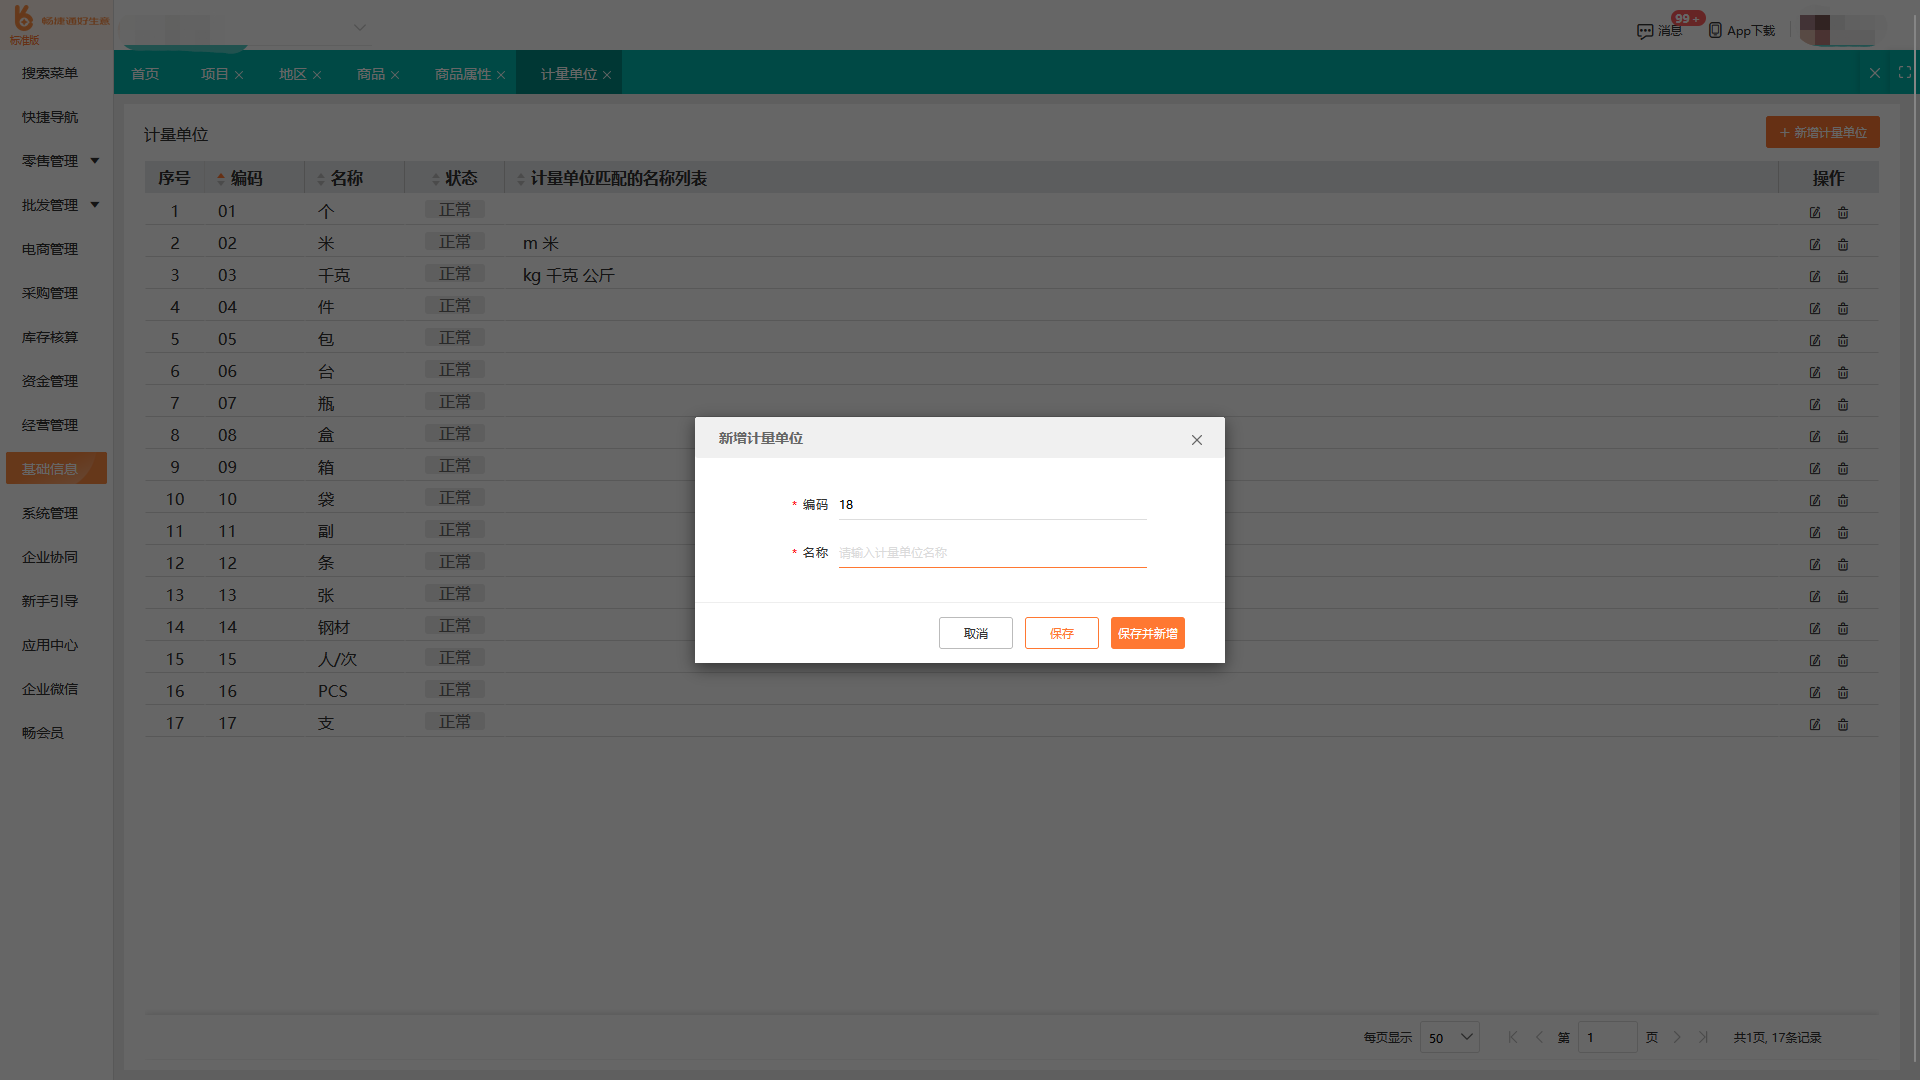Click the 新增计量单位 button
The width and height of the screenshot is (1920, 1080).
[x=1822, y=132]
